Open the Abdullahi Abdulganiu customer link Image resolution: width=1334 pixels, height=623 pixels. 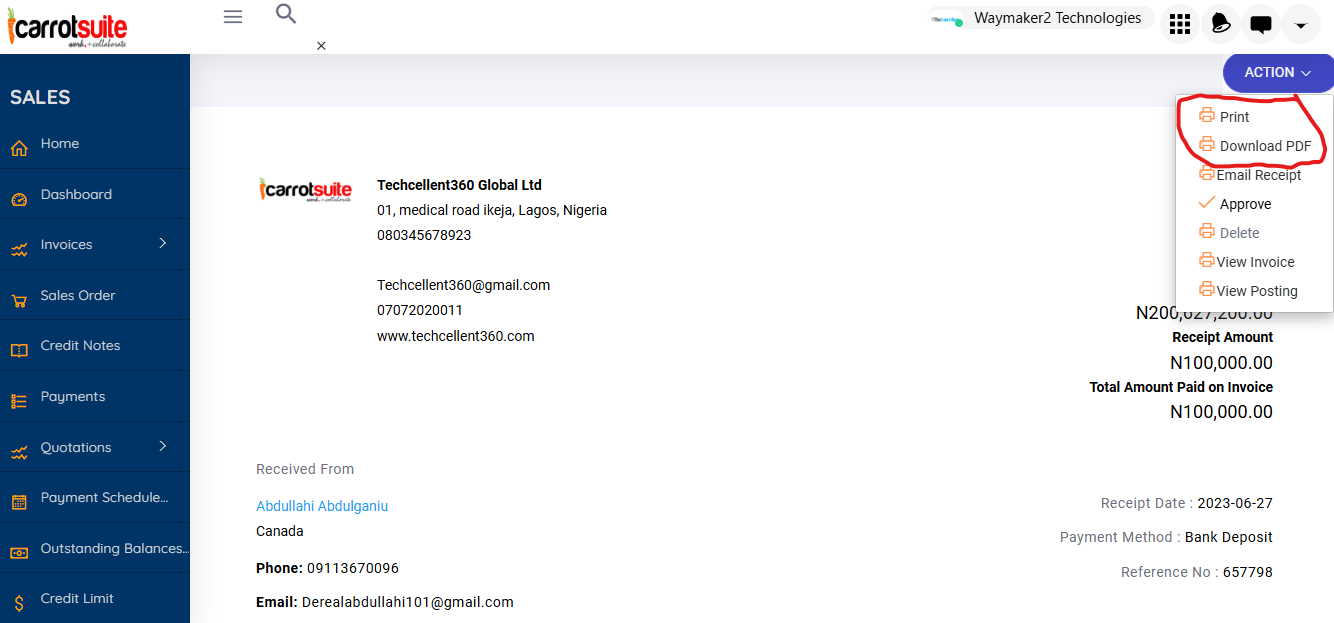(x=322, y=506)
